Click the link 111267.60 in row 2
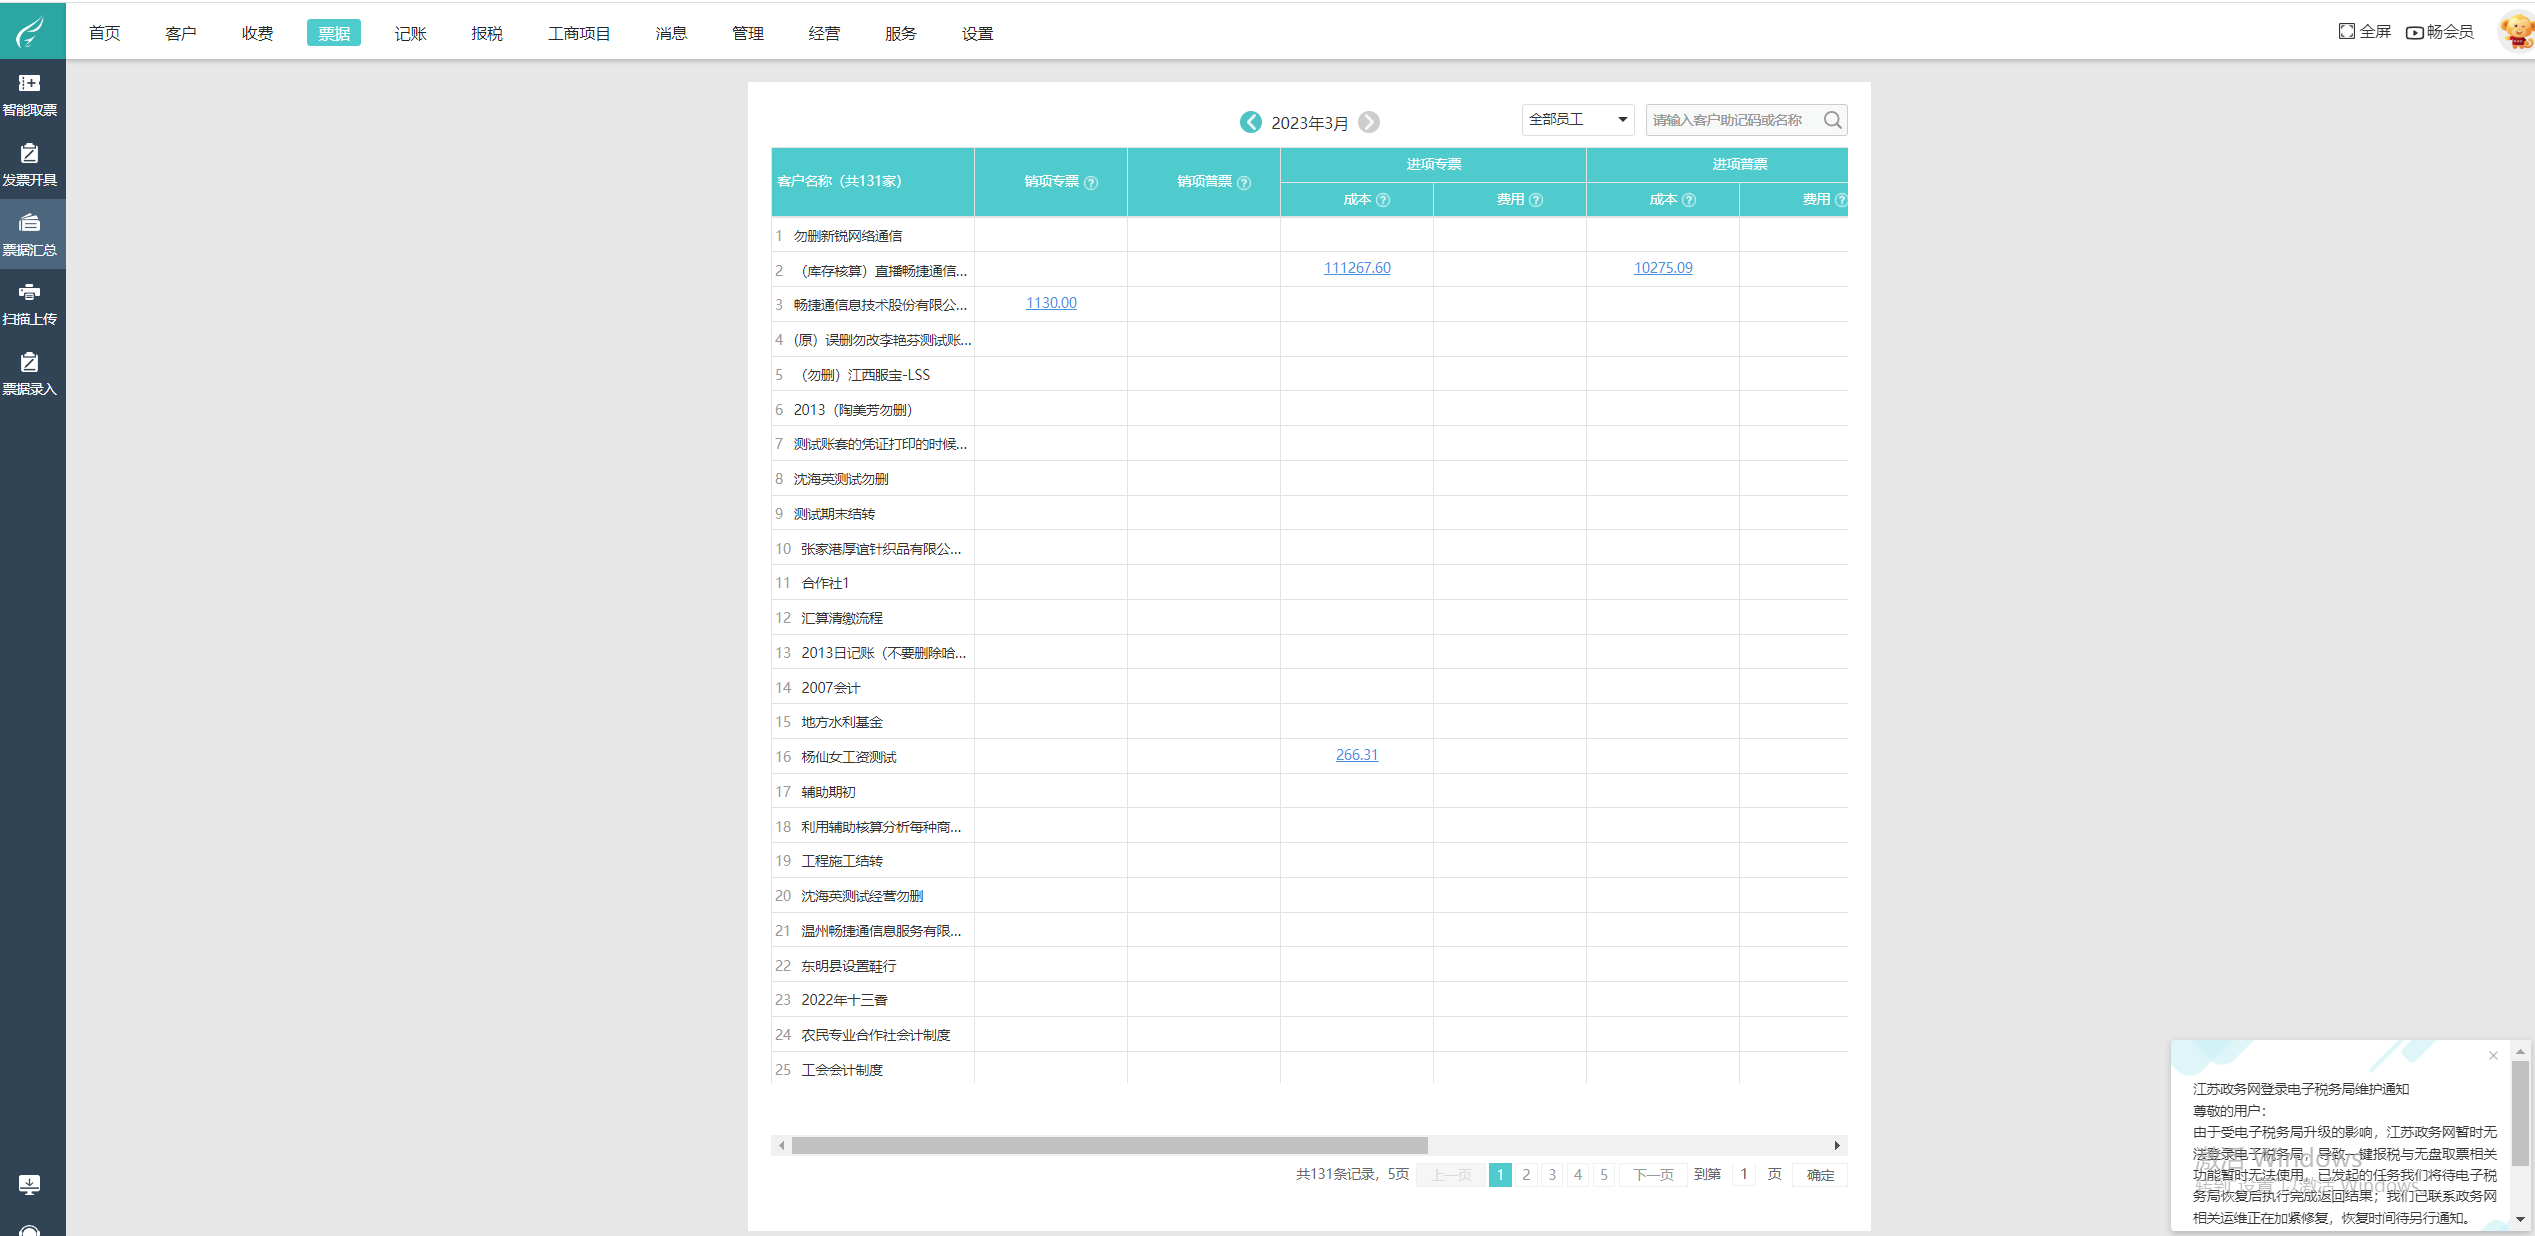The width and height of the screenshot is (2535, 1236). (x=1356, y=268)
